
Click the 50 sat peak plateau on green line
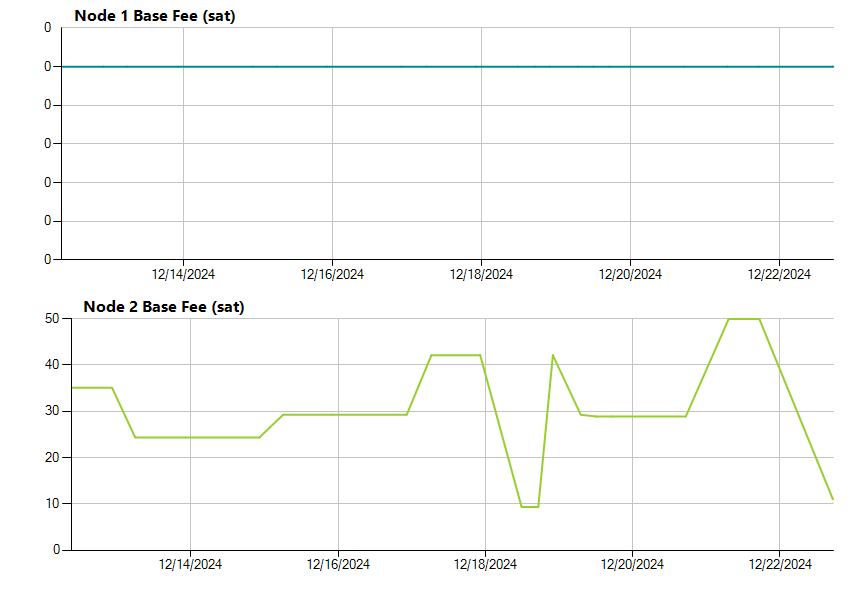pyautogui.click(x=744, y=319)
